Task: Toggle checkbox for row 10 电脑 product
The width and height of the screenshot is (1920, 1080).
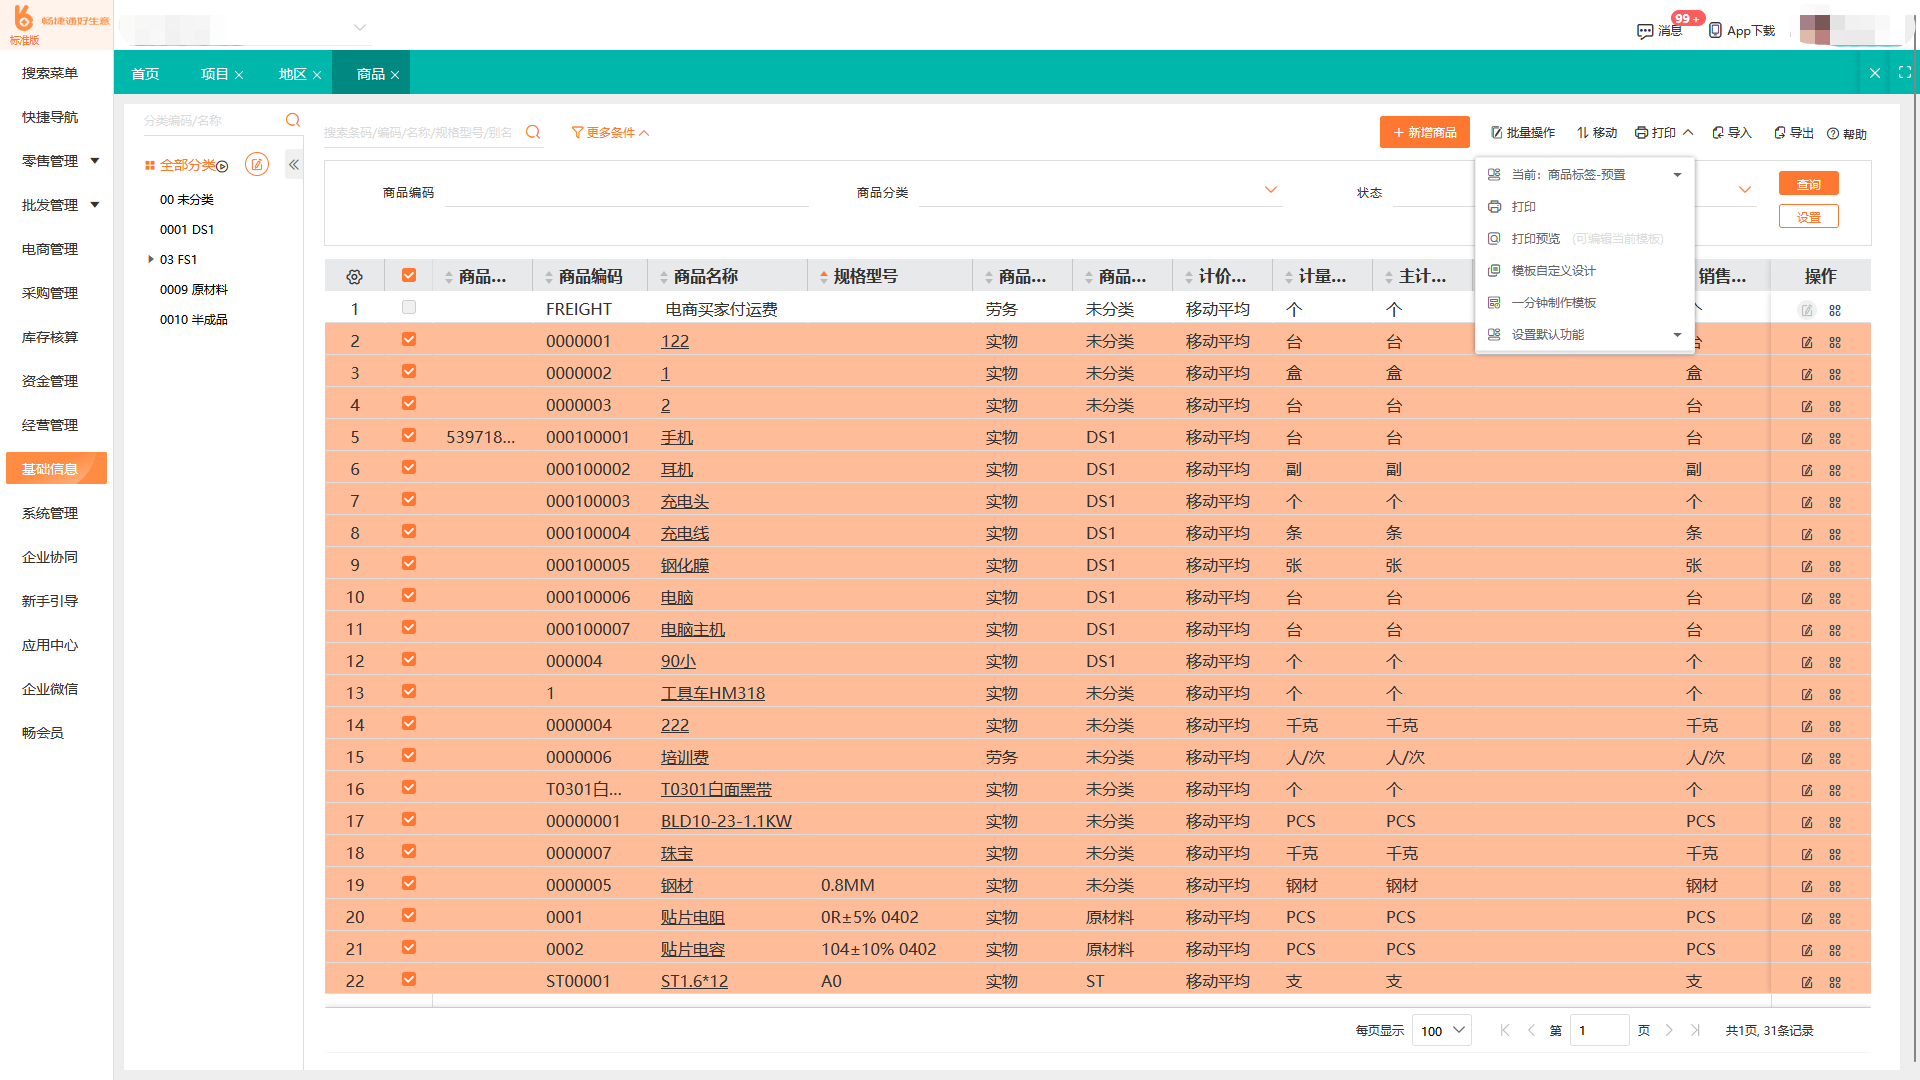Action: tap(411, 596)
